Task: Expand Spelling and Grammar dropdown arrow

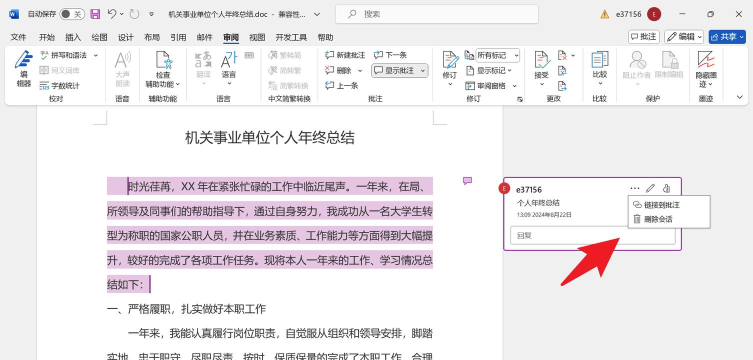Action: coord(95,55)
